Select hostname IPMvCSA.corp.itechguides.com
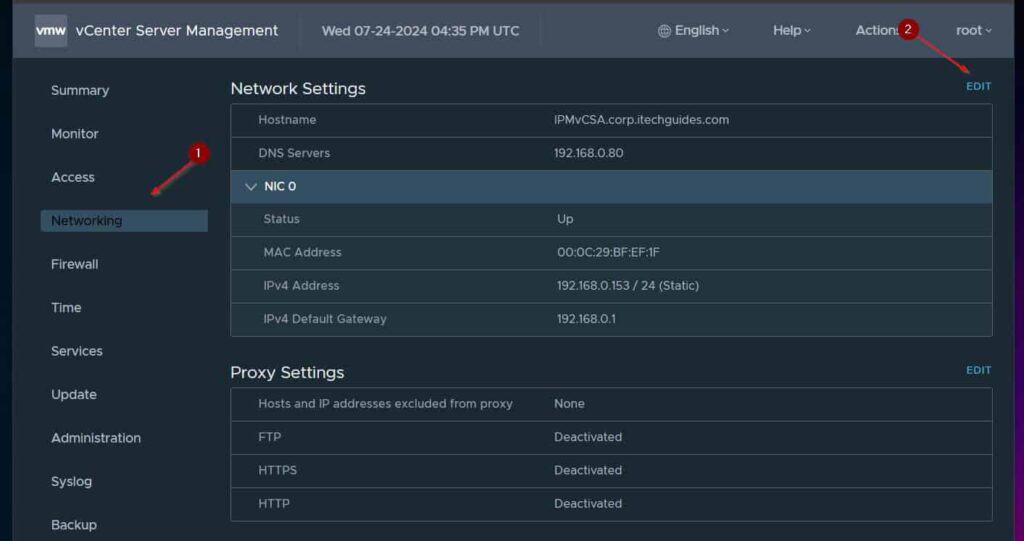The height and width of the screenshot is (541, 1024). pos(641,120)
